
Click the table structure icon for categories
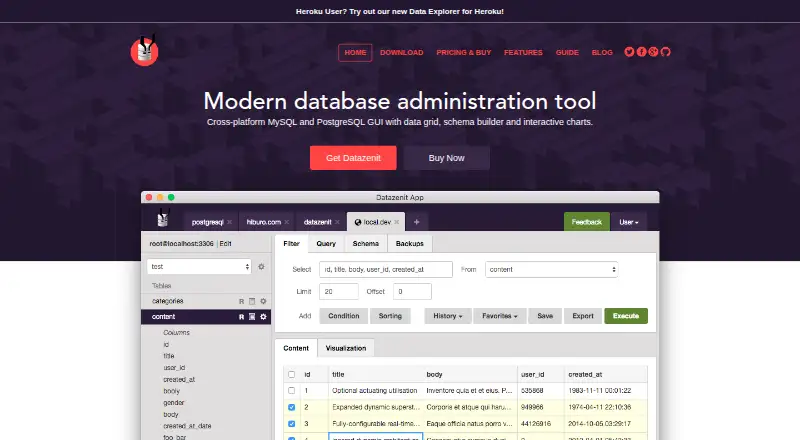point(252,302)
